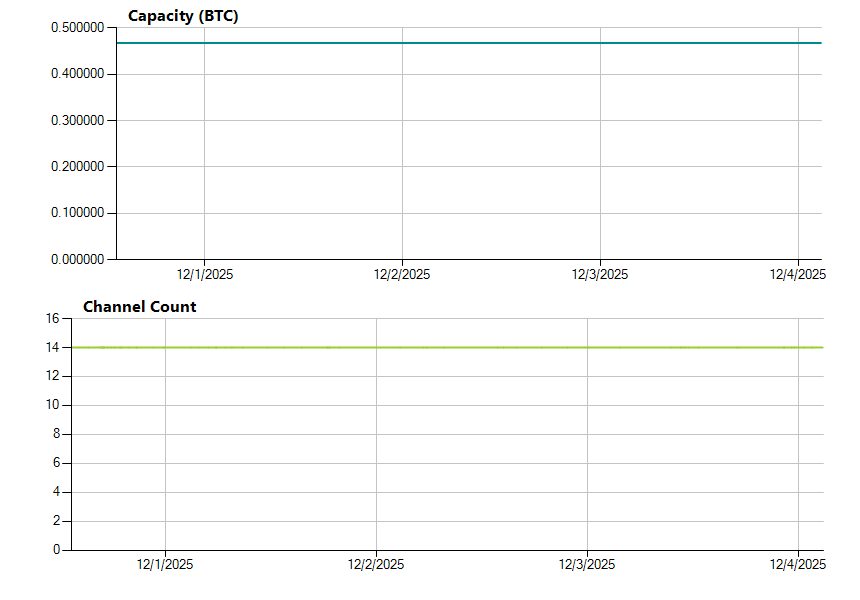Select 12/2/2025 date on Capacity chart axis
The image size is (860, 600).
pos(402,274)
